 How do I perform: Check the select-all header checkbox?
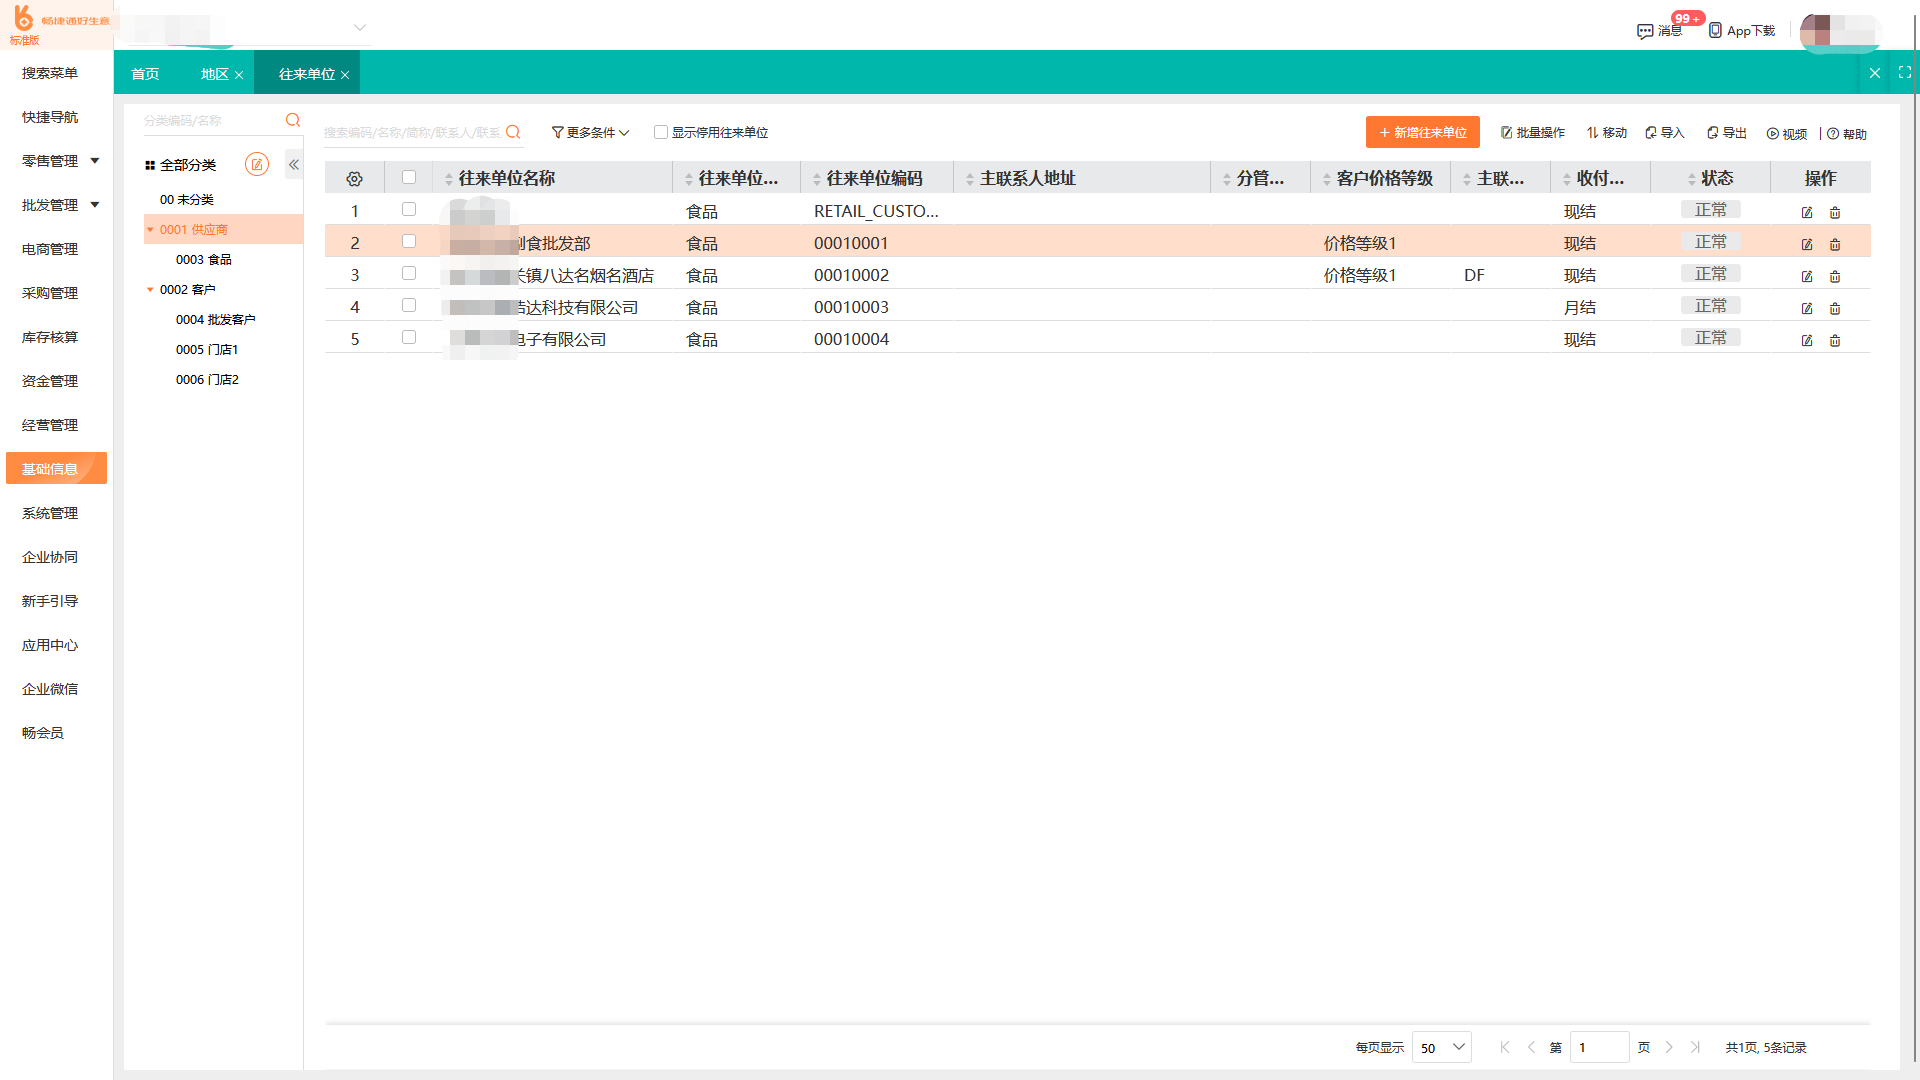[409, 177]
